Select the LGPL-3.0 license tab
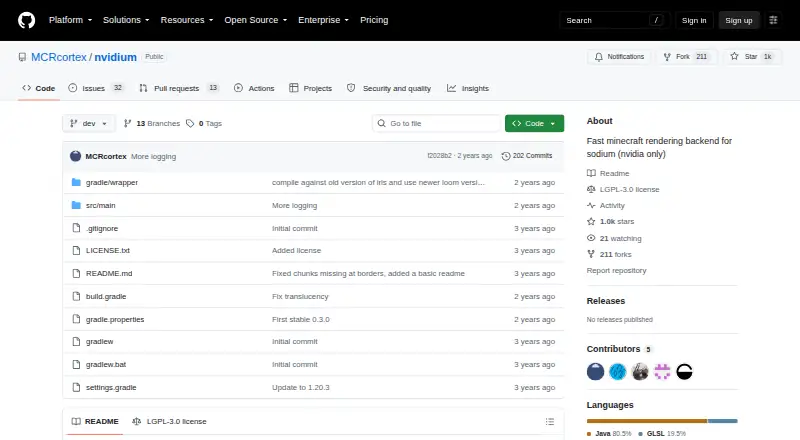The image size is (800, 440). pyautogui.click(x=169, y=422)
